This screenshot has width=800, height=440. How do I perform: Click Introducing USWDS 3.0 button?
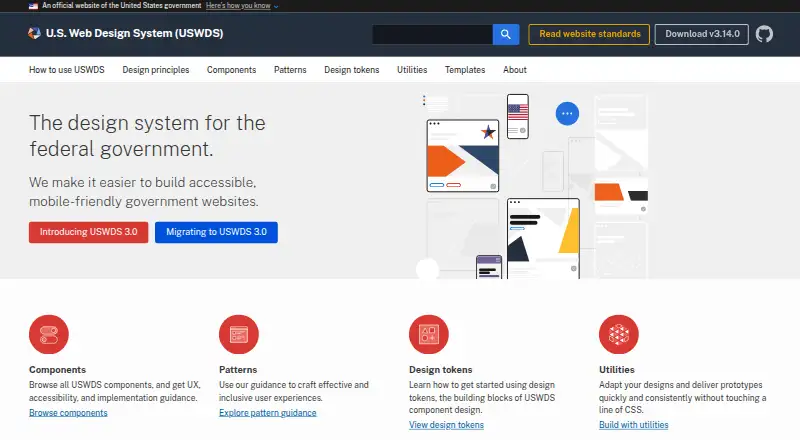pos(88,232)
